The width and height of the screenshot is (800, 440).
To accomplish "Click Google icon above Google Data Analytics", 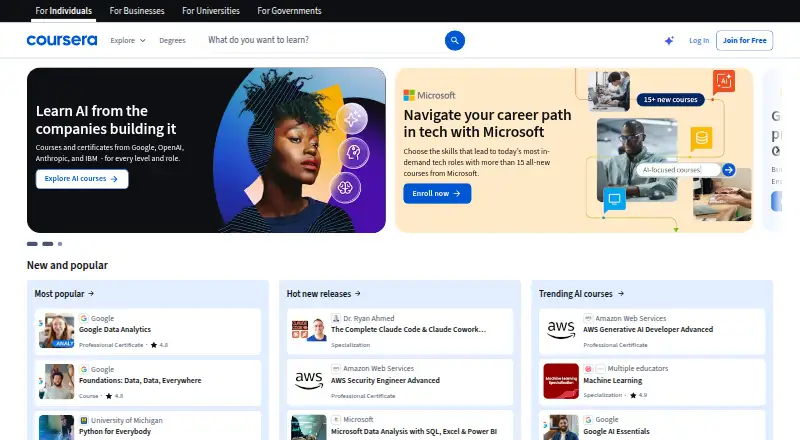I will tap(84, 318).
